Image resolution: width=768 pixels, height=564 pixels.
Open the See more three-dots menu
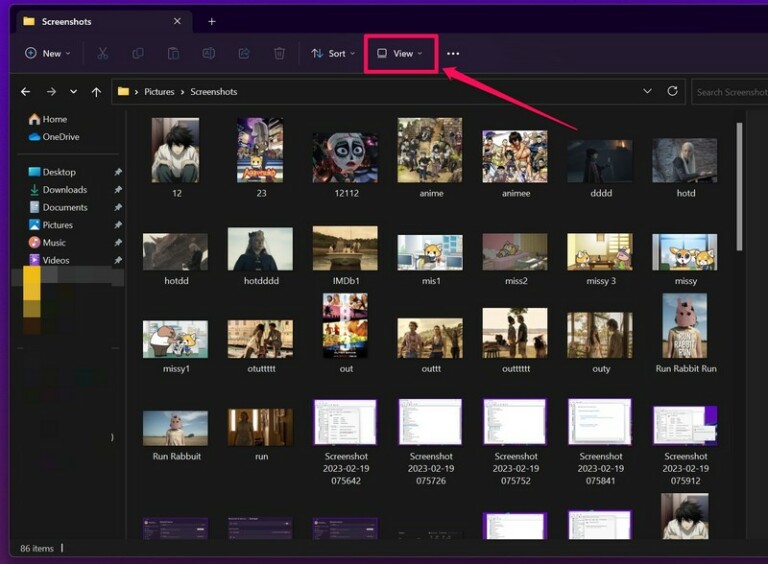tap(453, 53)
